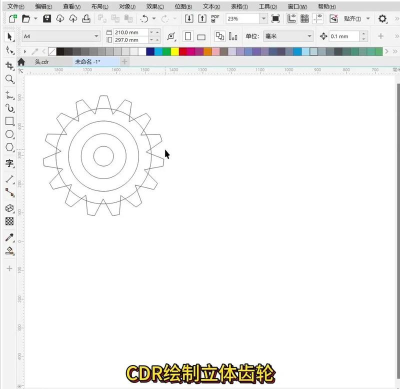Select the Ellipse tool

[x=10, y=134]
